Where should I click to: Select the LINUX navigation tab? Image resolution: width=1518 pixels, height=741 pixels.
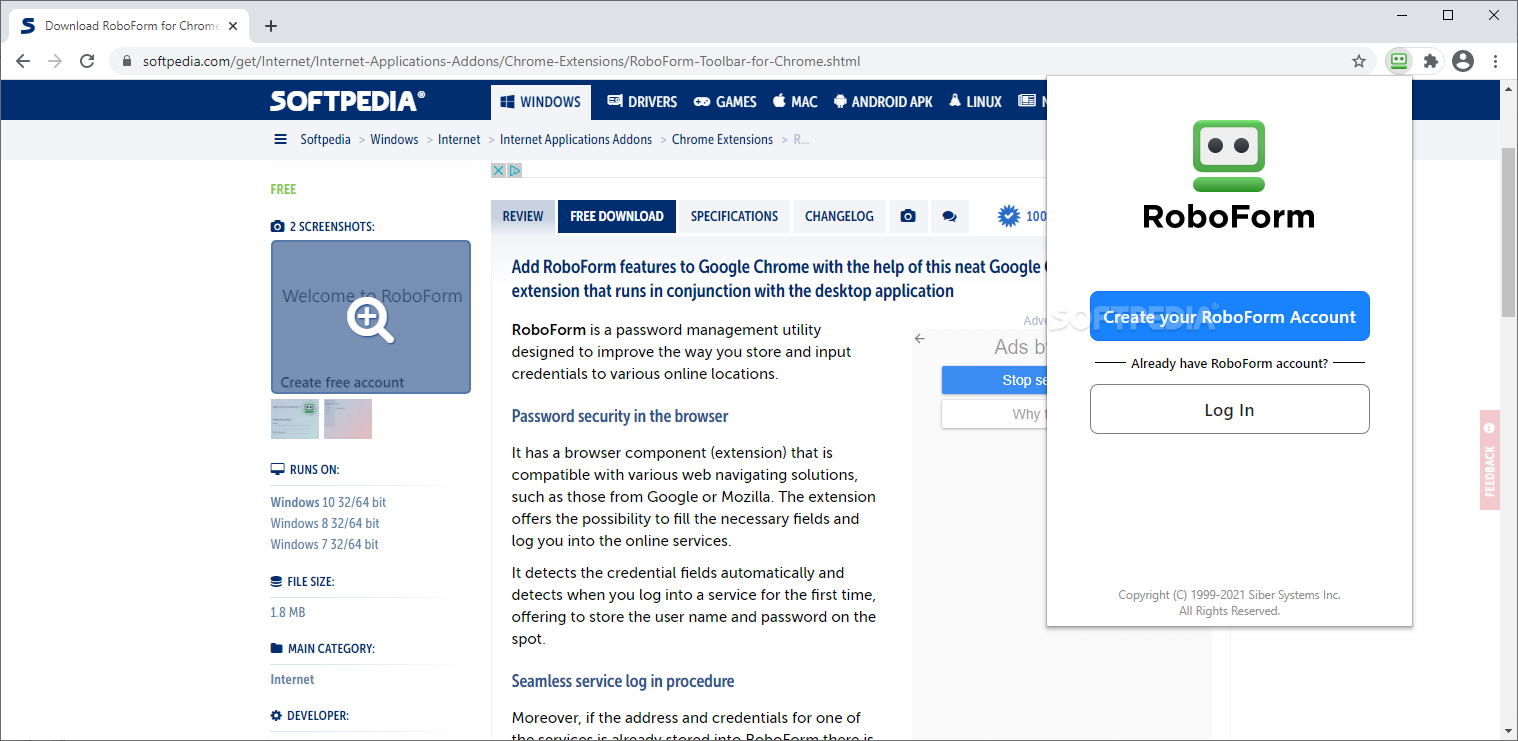tap(975, 102)
